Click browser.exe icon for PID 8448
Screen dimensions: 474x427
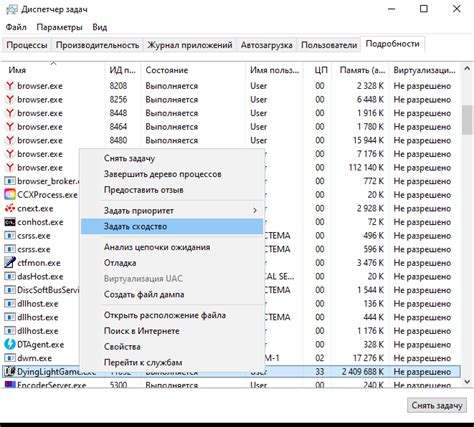click(10, 113)
